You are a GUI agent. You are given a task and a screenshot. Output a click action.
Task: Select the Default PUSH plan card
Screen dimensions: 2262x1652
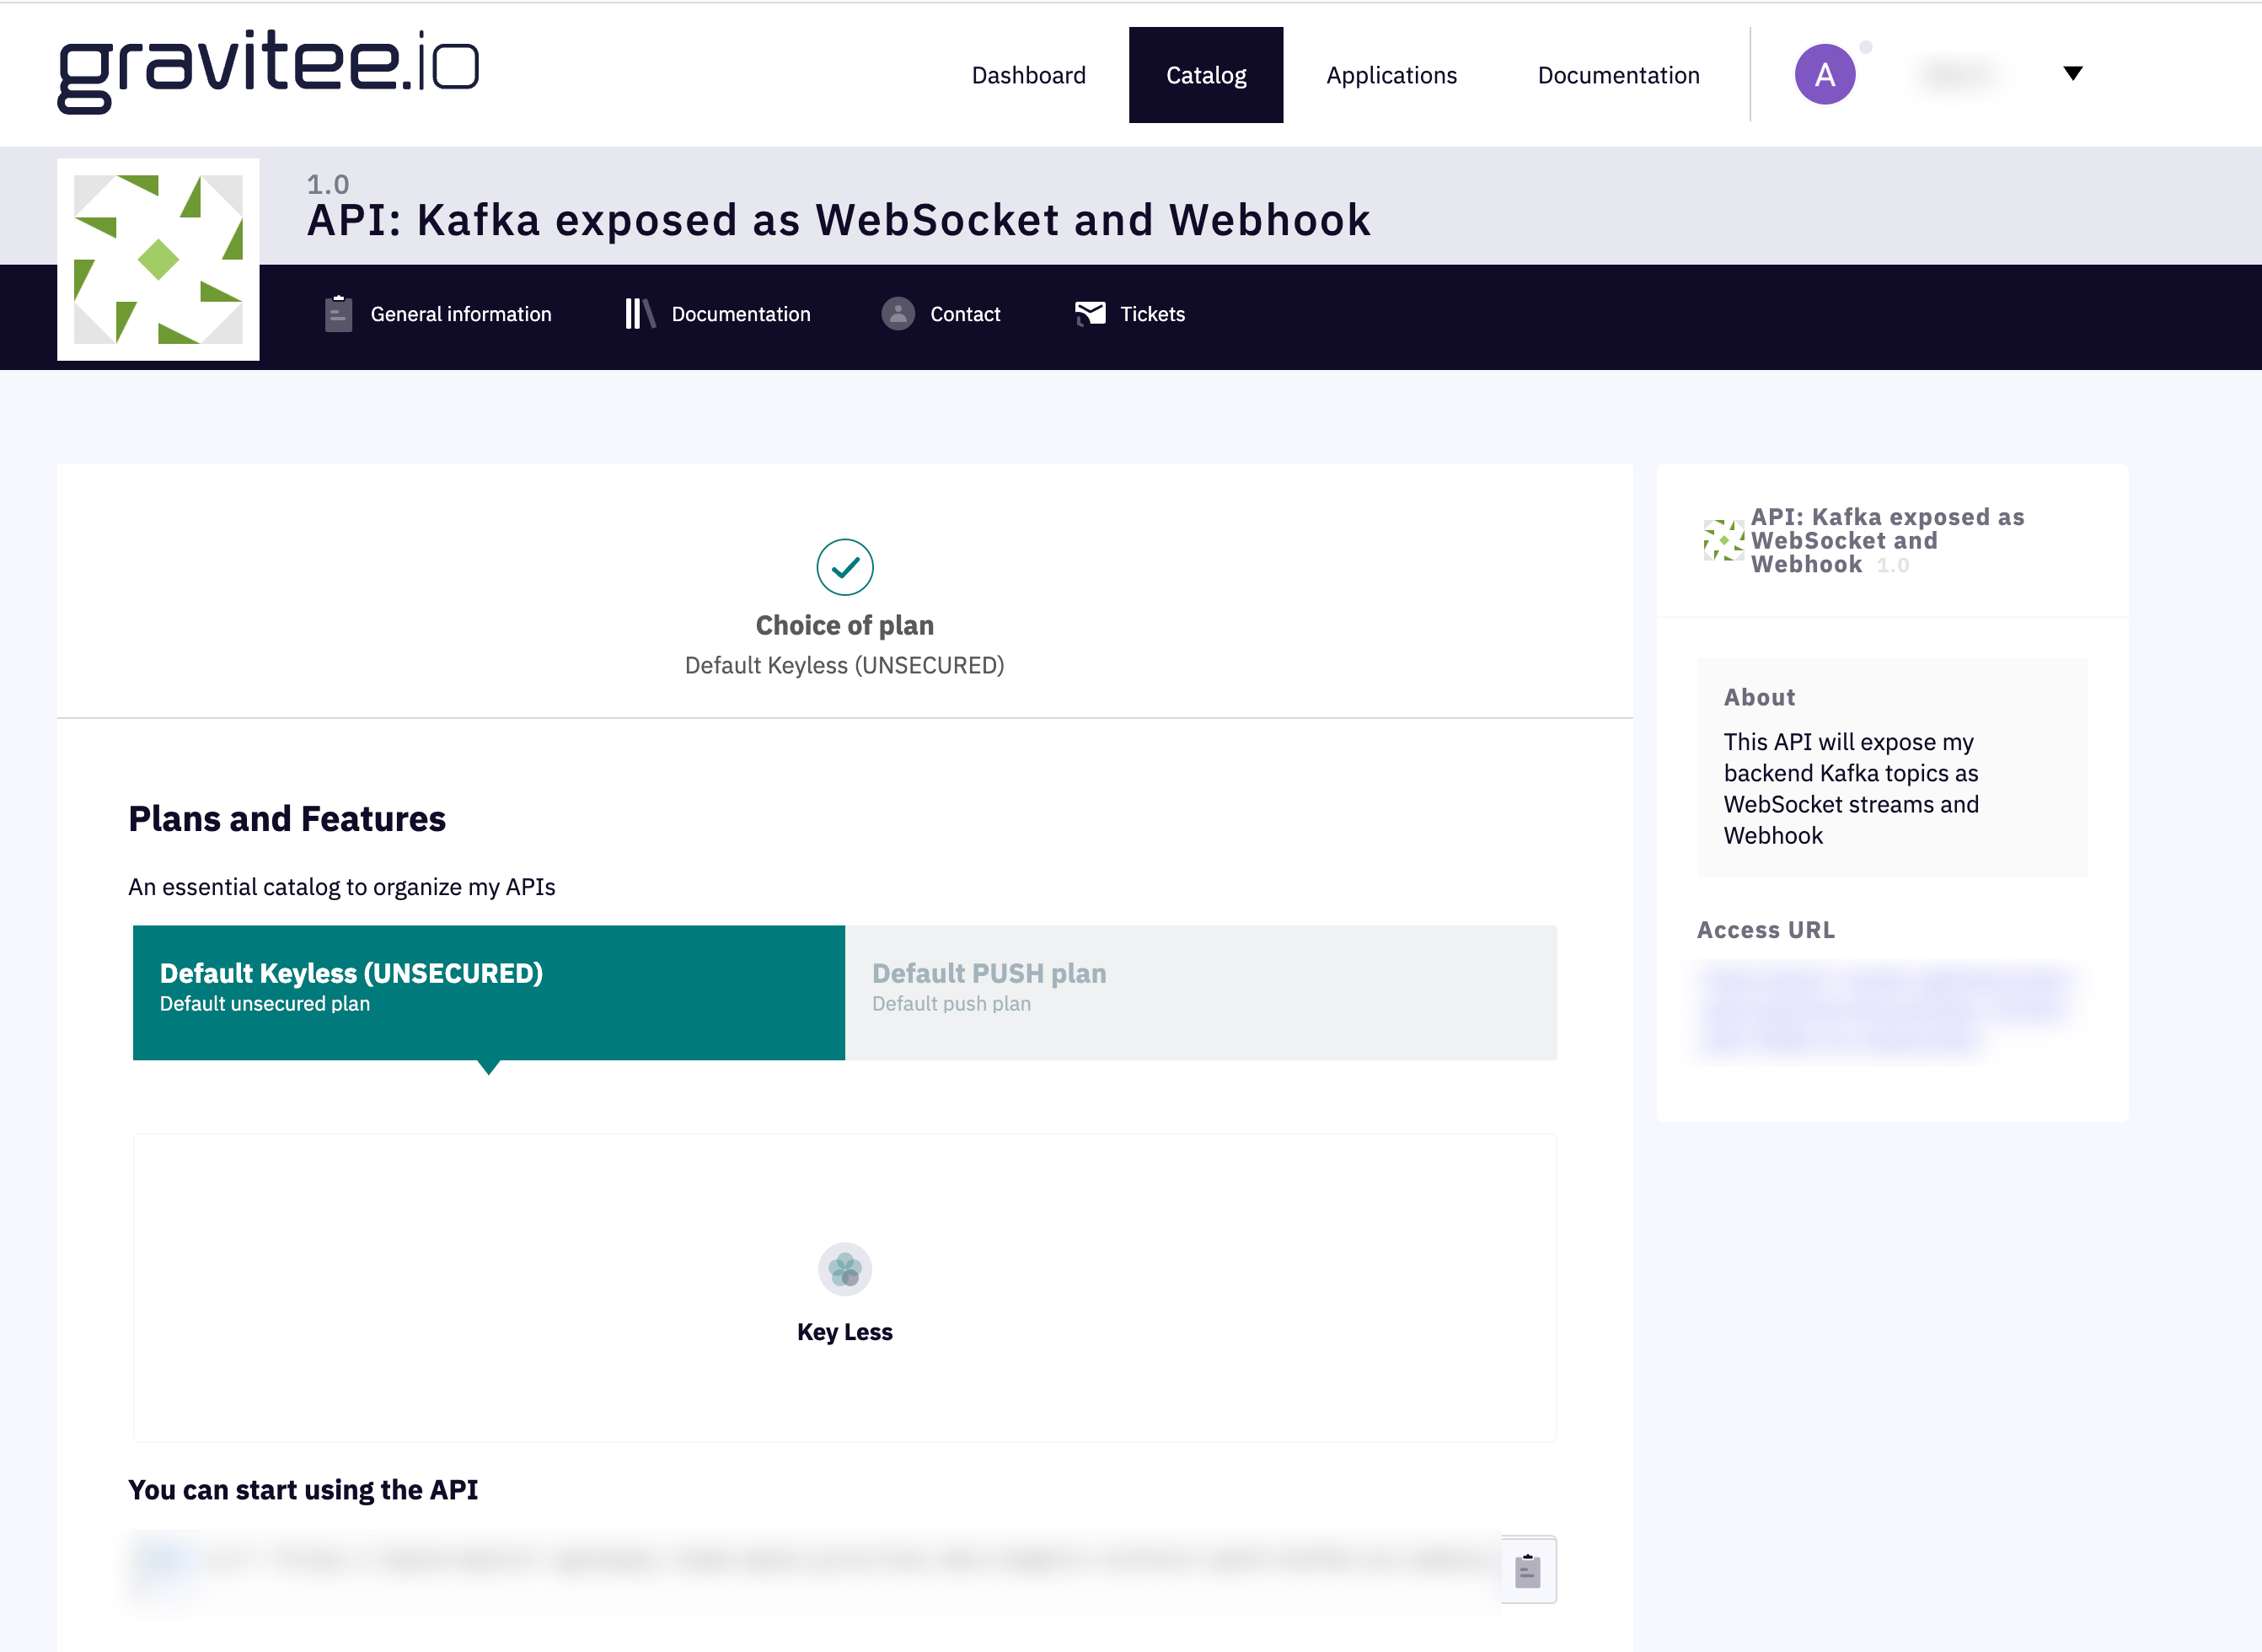click(x=1200, y=991)
